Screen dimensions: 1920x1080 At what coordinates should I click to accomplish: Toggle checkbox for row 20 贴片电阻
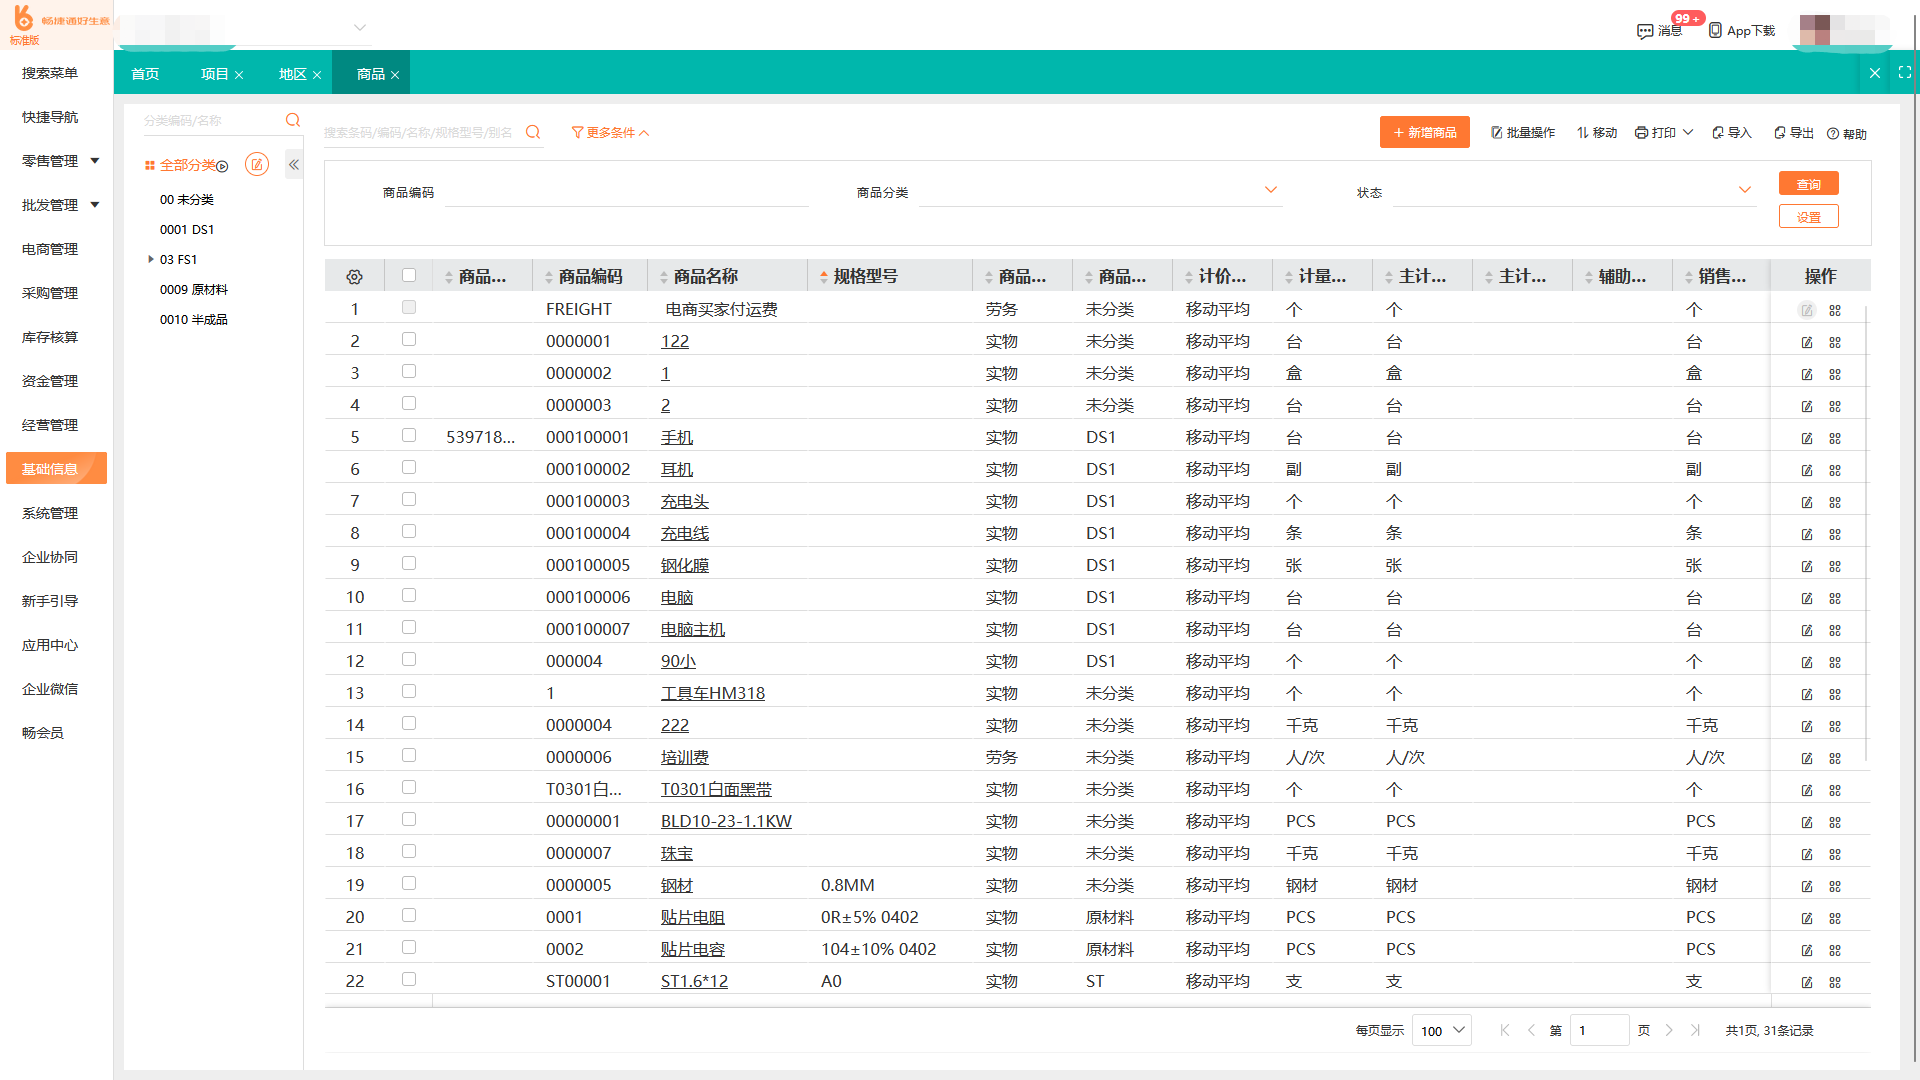click(411, 916)
